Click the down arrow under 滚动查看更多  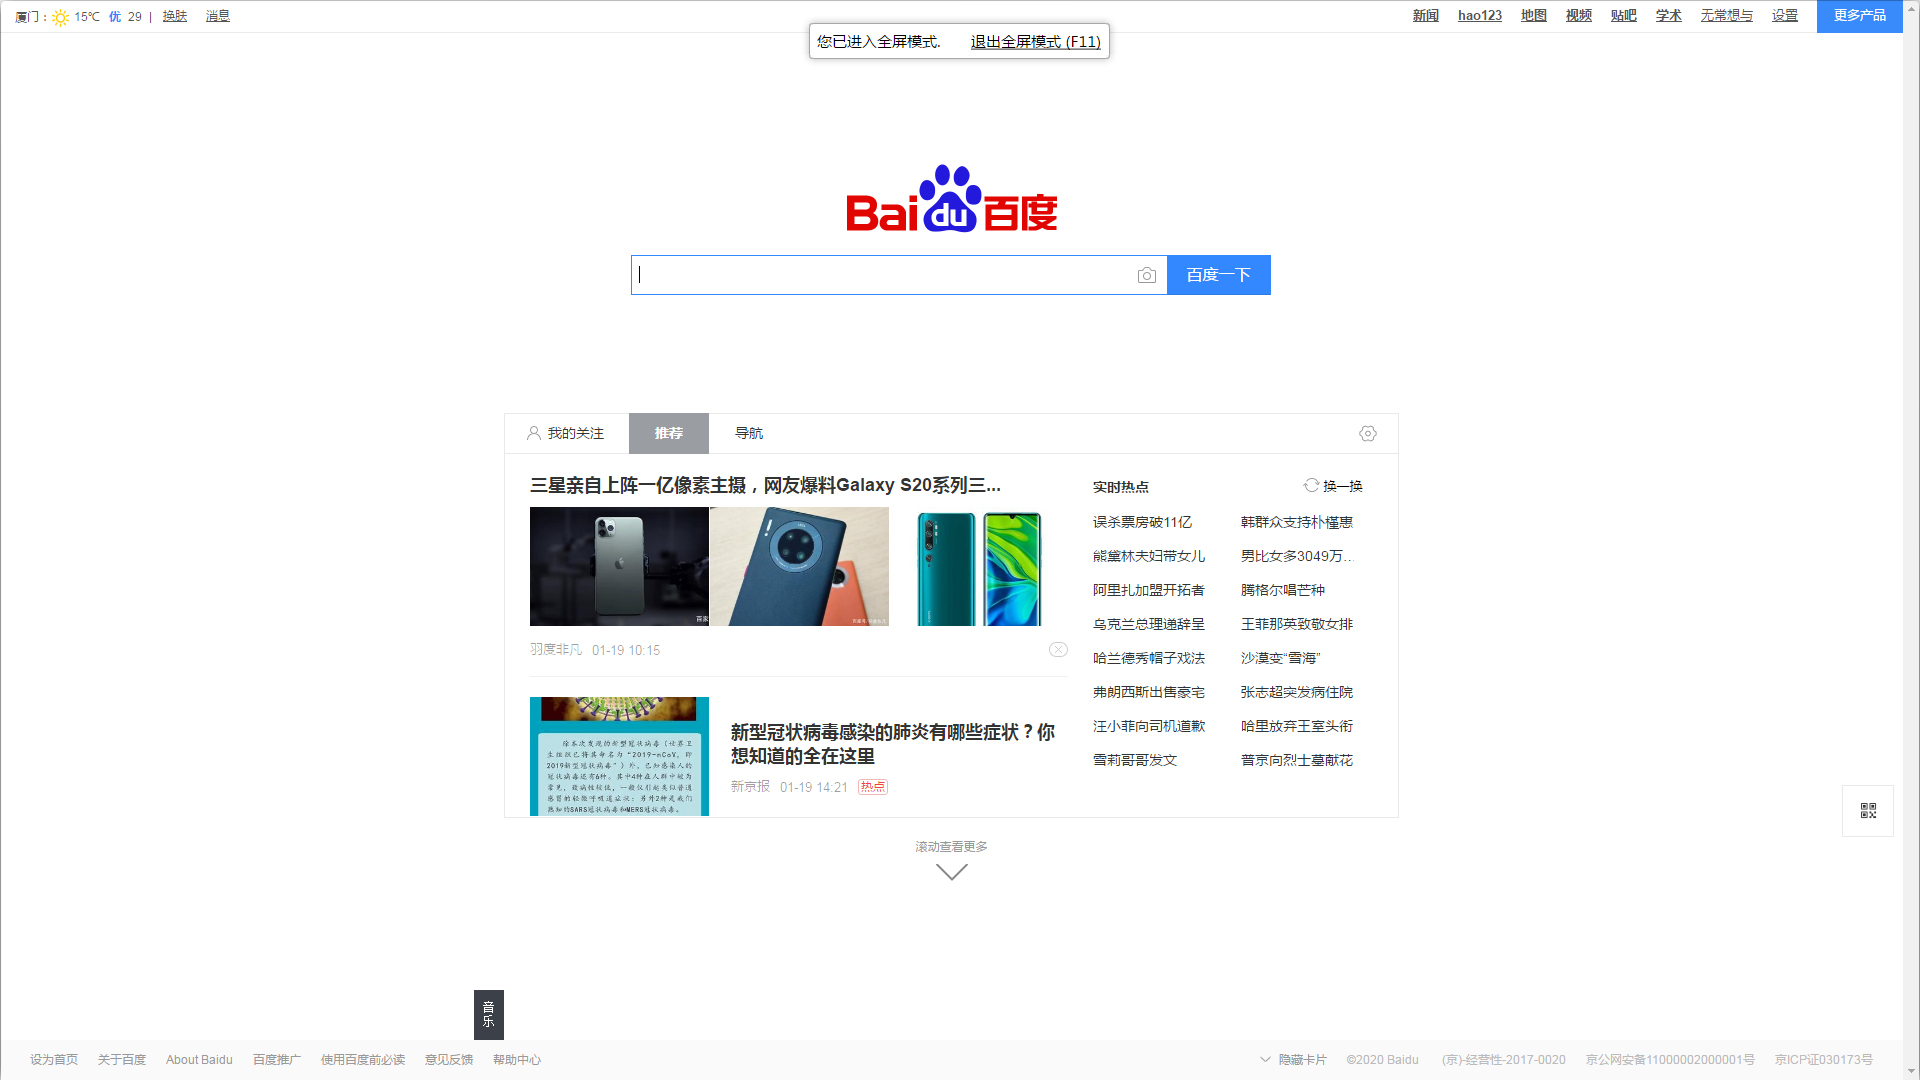950,871
